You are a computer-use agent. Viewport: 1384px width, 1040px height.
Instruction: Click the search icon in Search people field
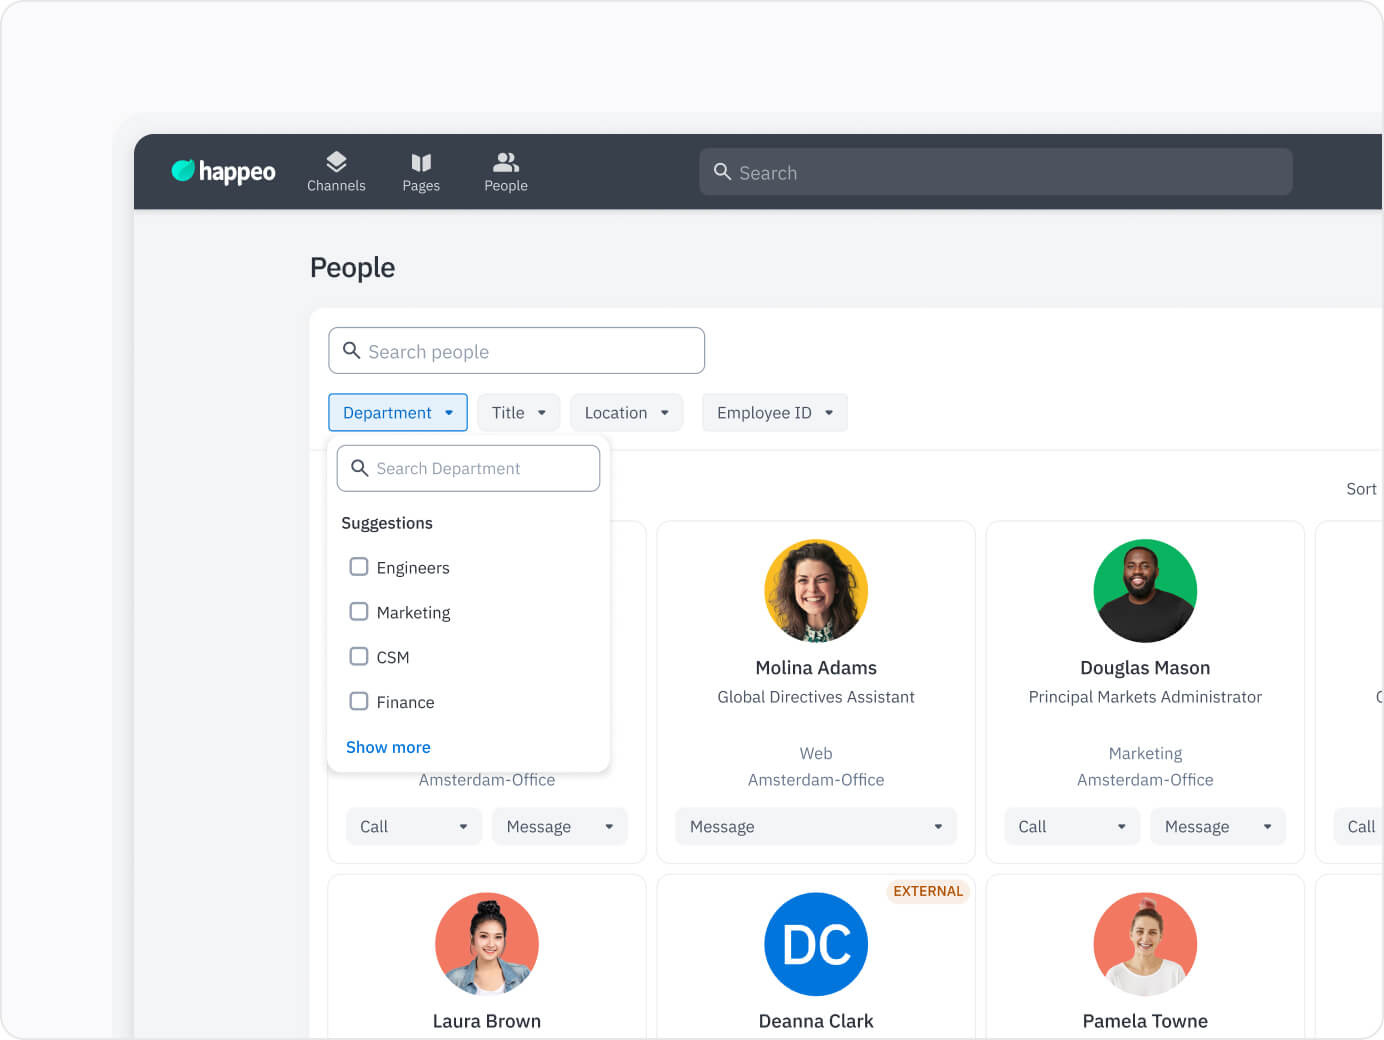tap(351, 350)
